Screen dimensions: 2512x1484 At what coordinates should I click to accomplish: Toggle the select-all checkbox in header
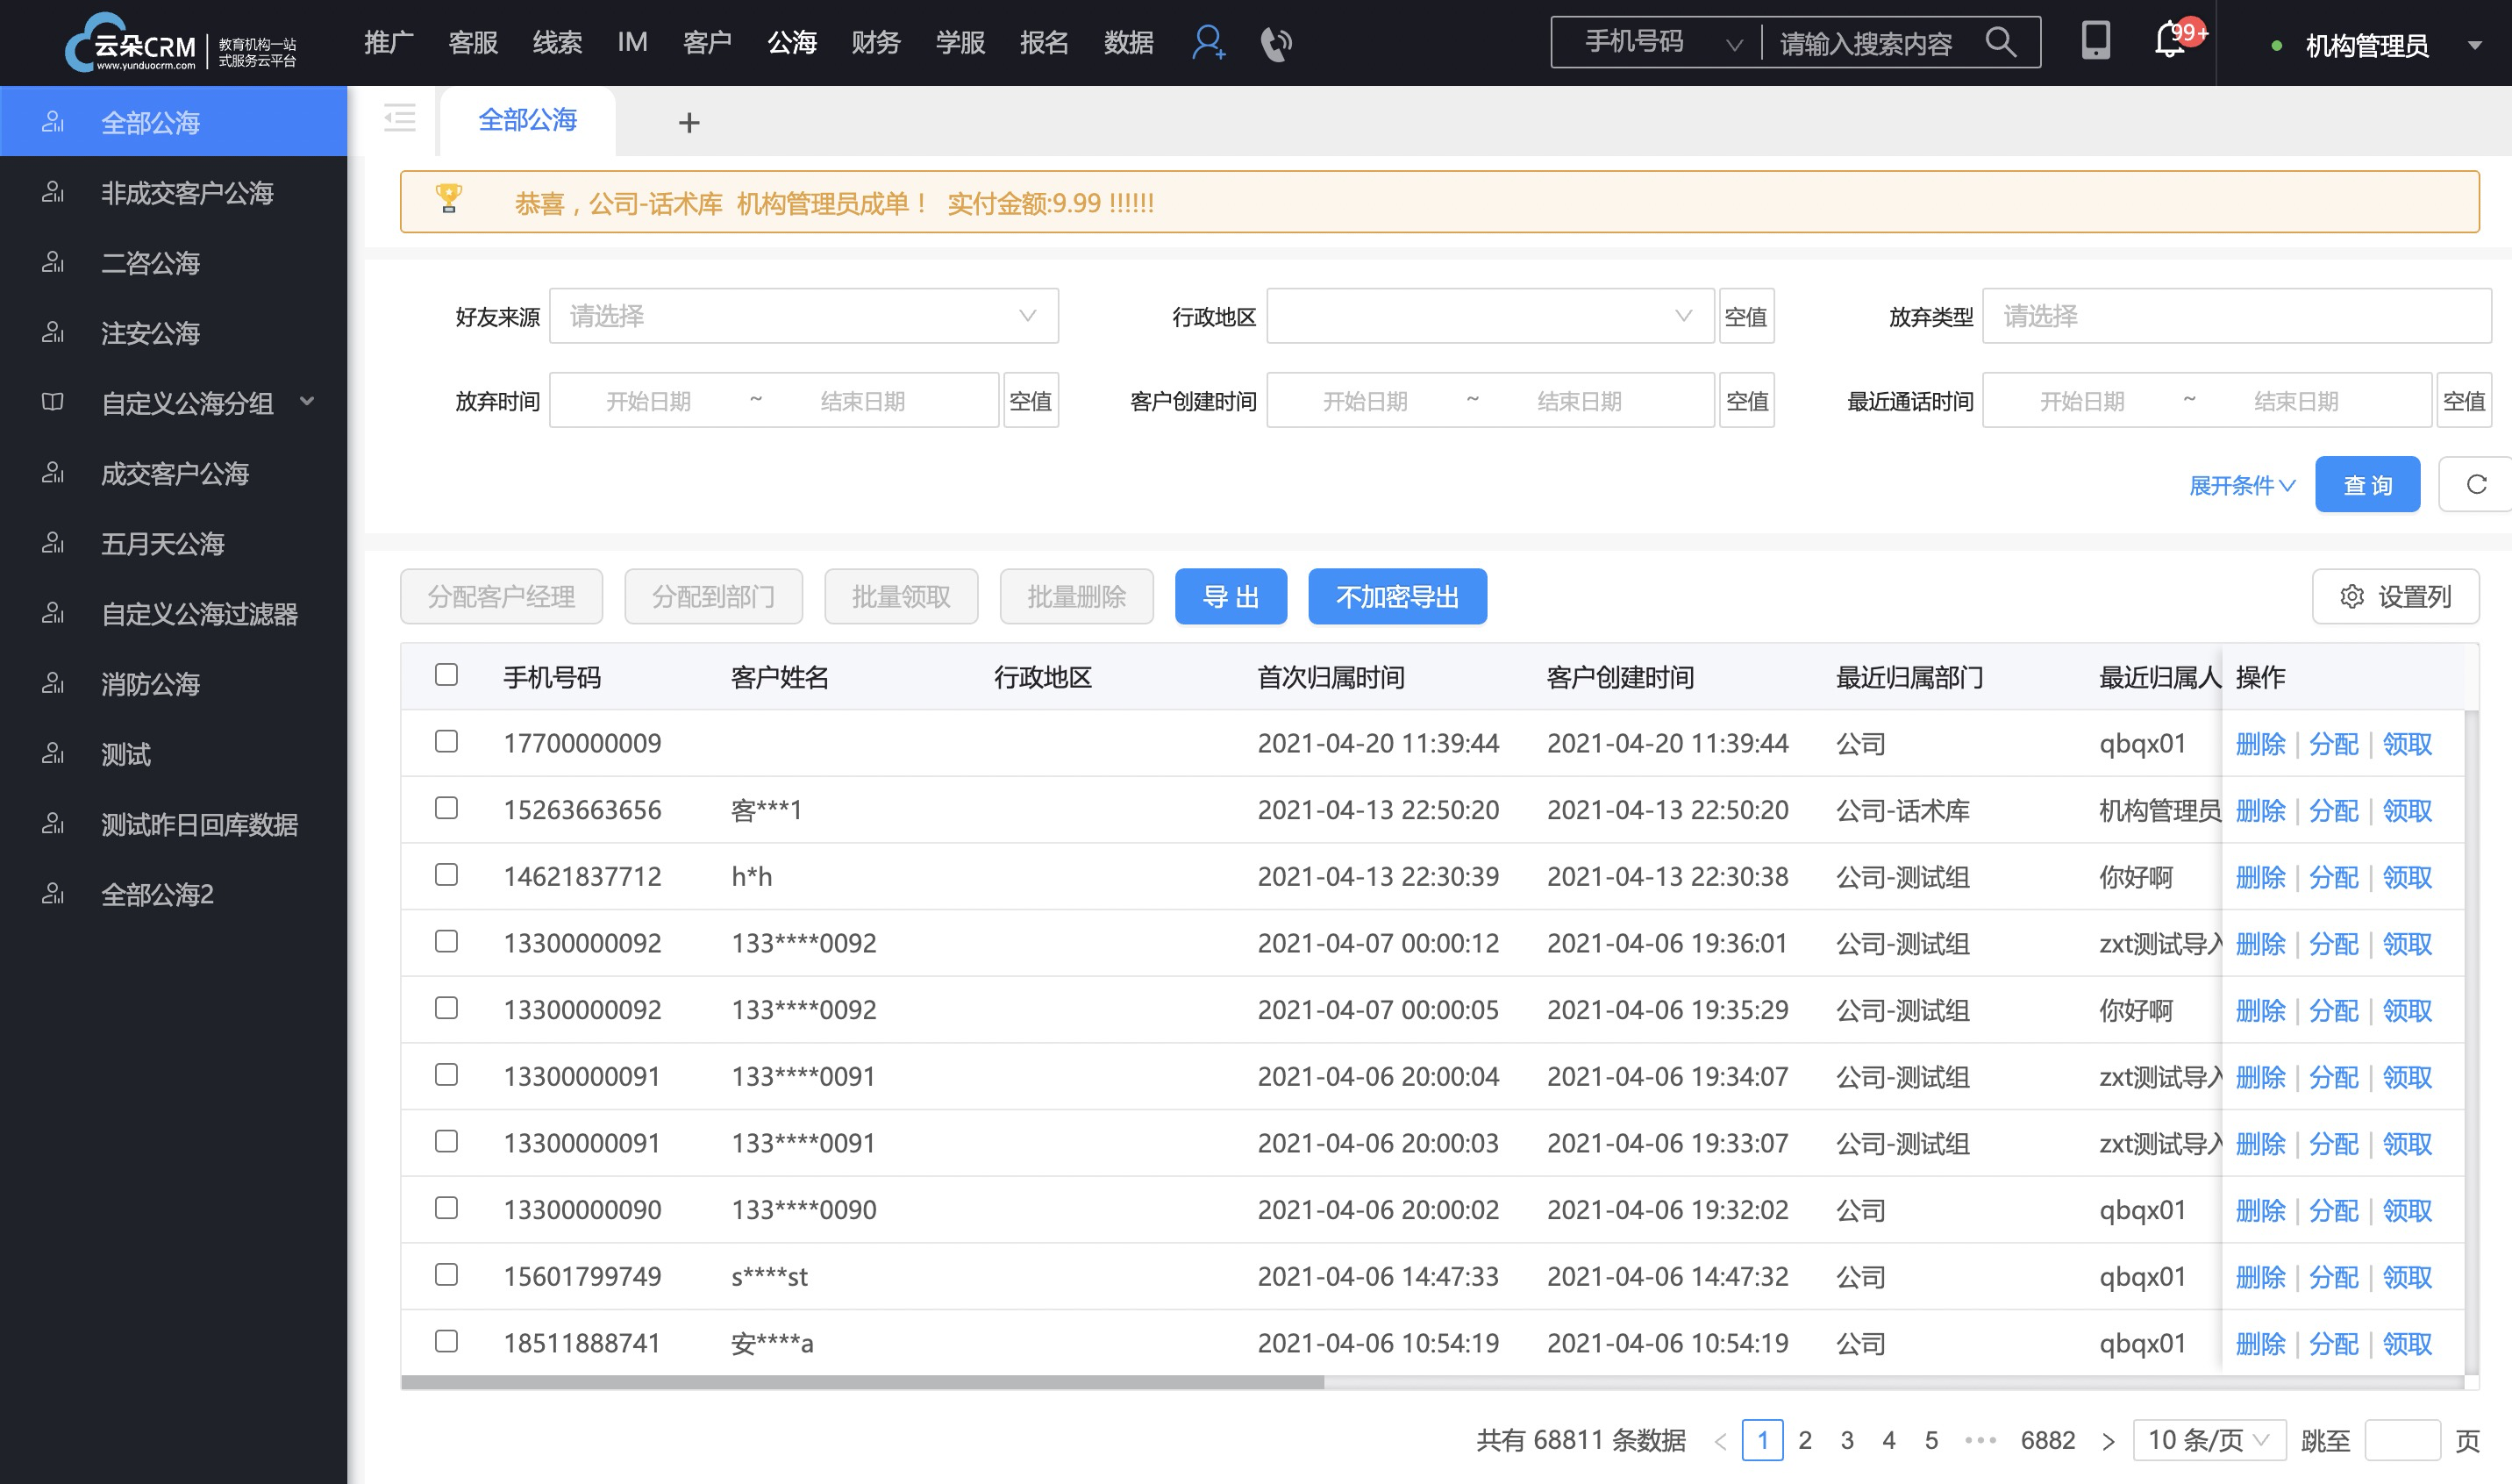tap(447, 674)
